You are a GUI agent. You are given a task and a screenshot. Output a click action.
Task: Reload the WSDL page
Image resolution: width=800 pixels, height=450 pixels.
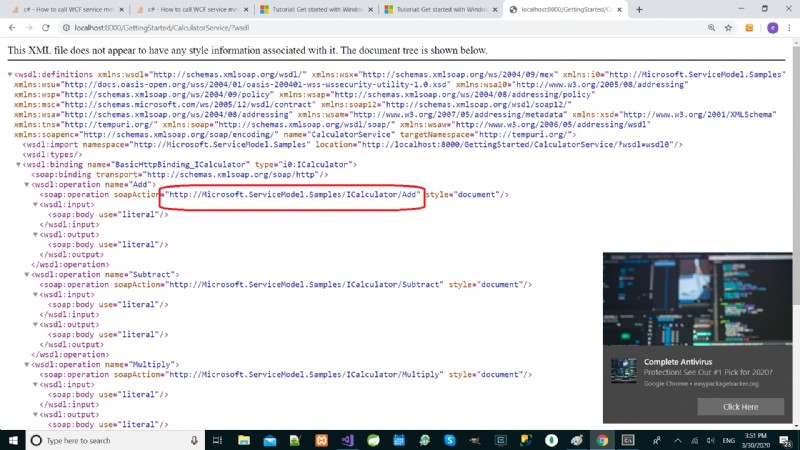[48, 27]
